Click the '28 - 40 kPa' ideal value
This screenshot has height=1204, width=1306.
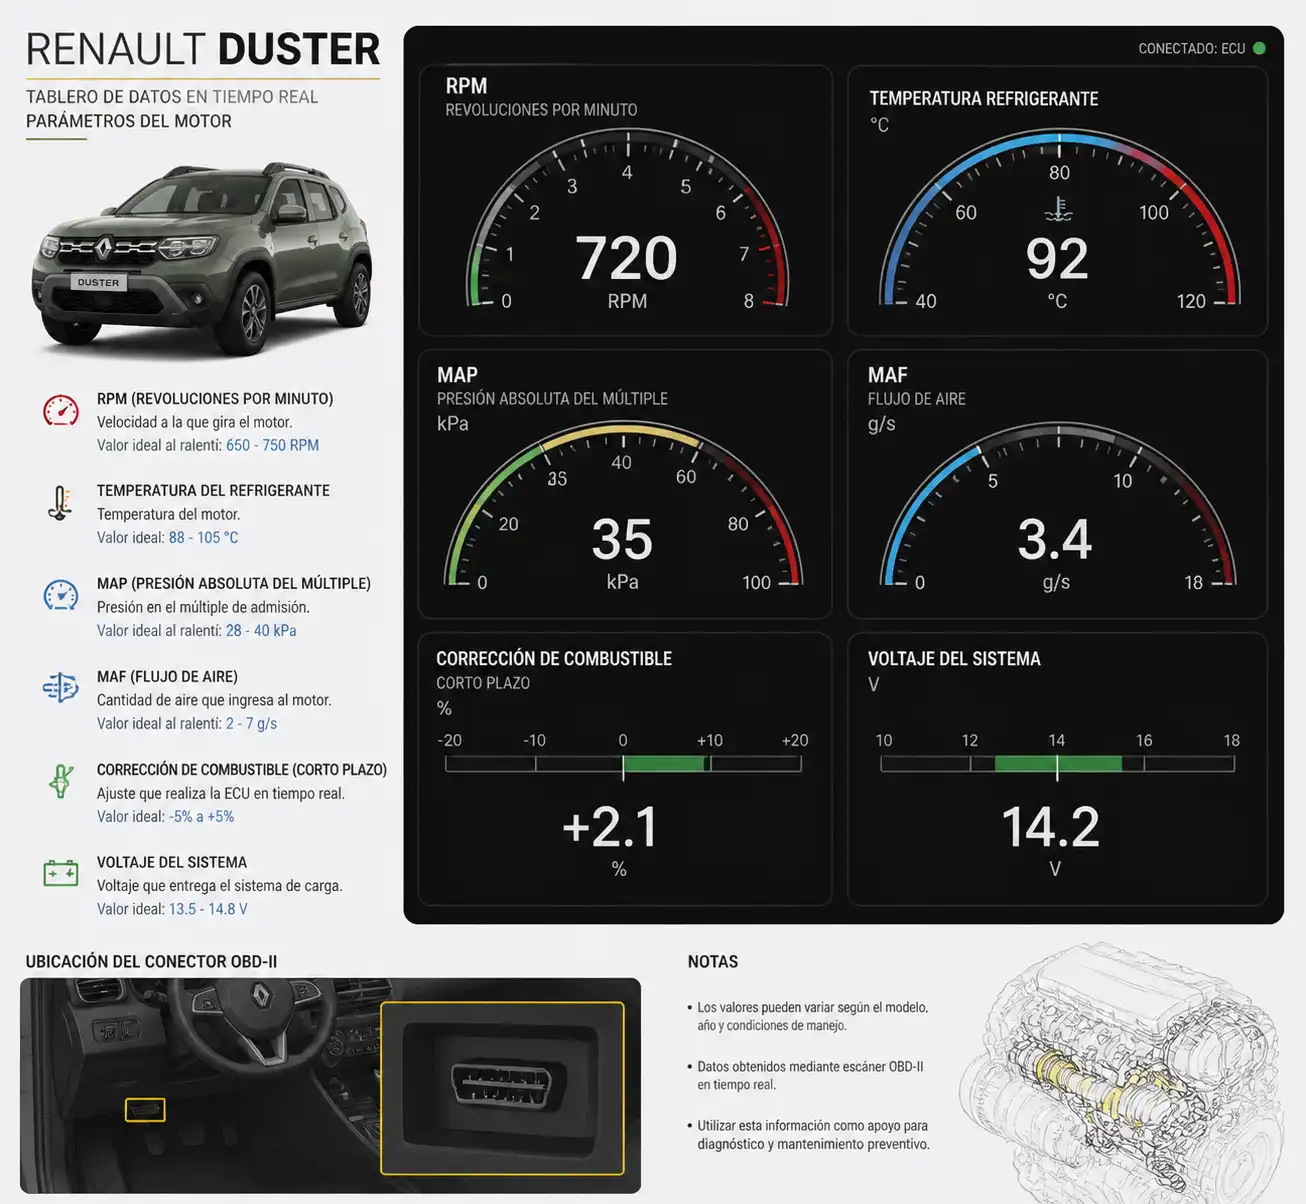pyautogui.click(x=261, y=630)
